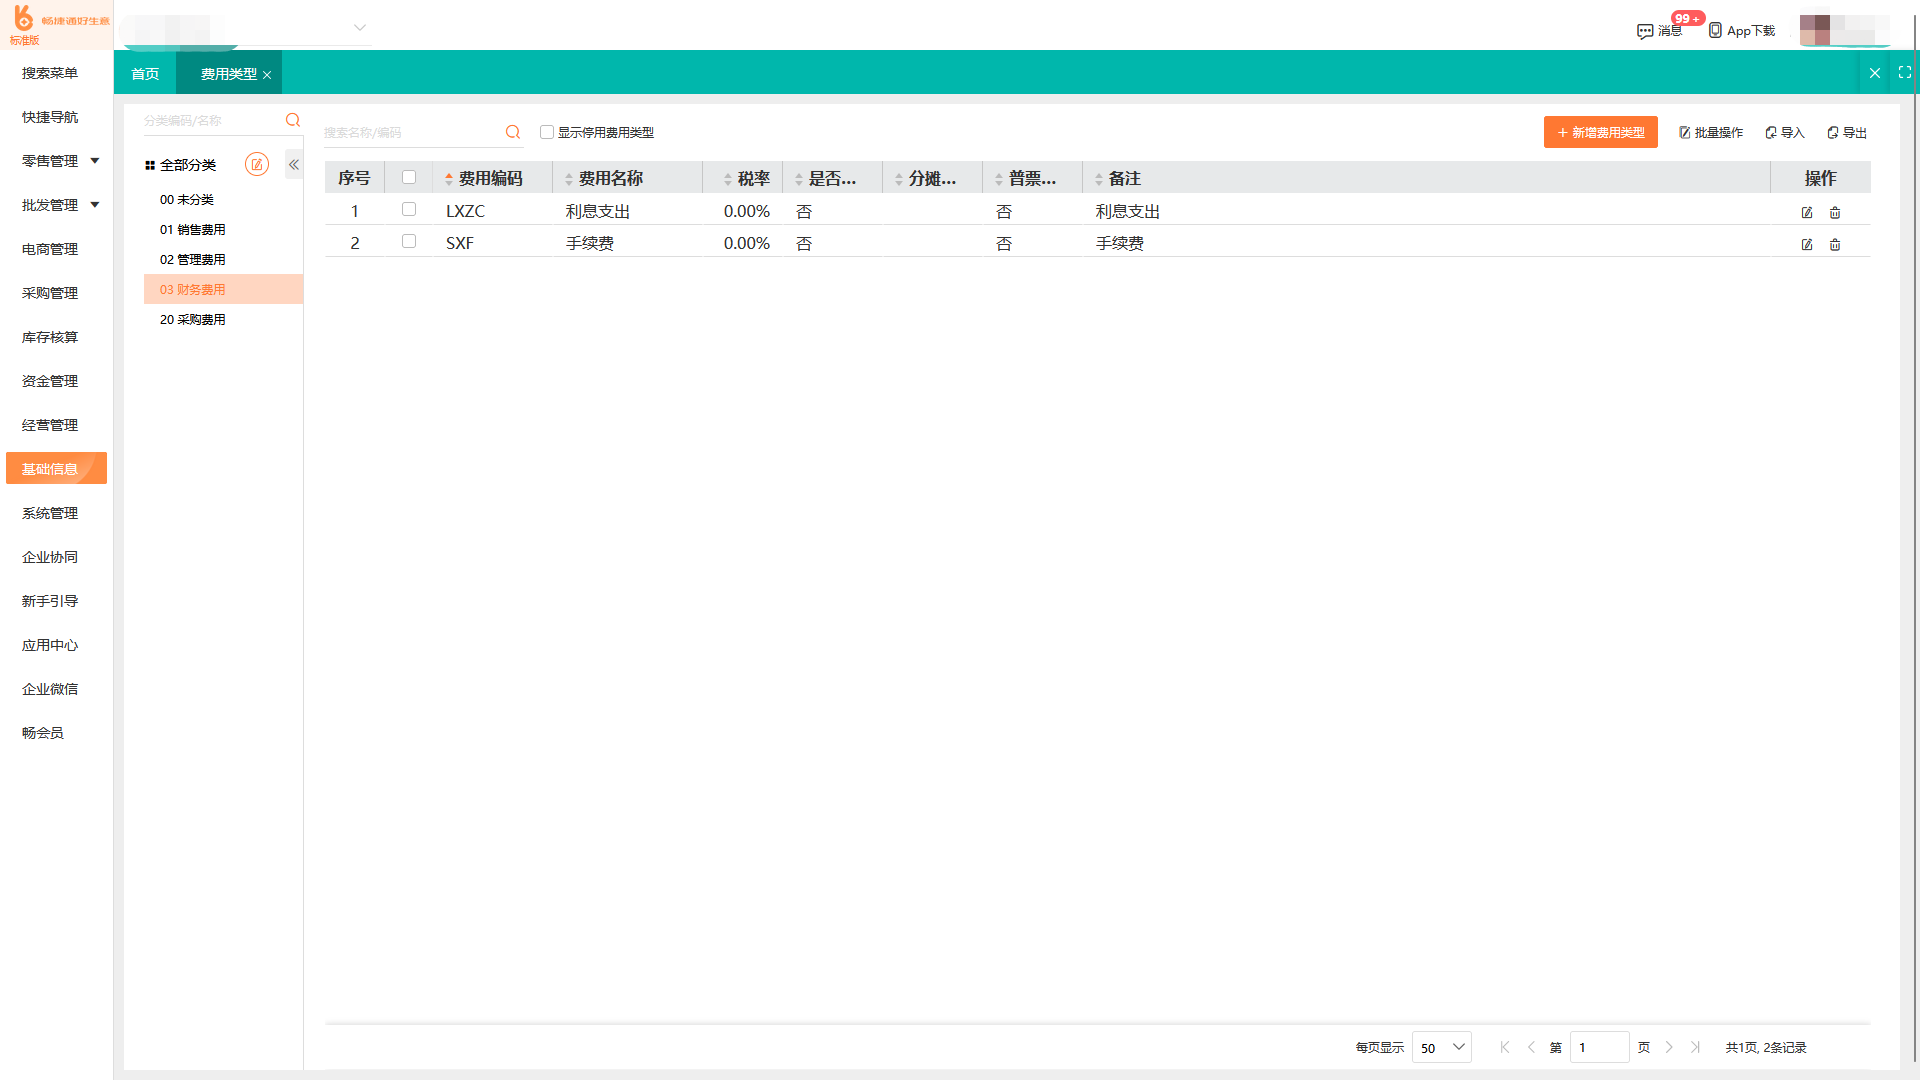The height and width of the screenshot is (1080, 1920).
Task: Check the checkbox for row 2
Action: [409, 243]
